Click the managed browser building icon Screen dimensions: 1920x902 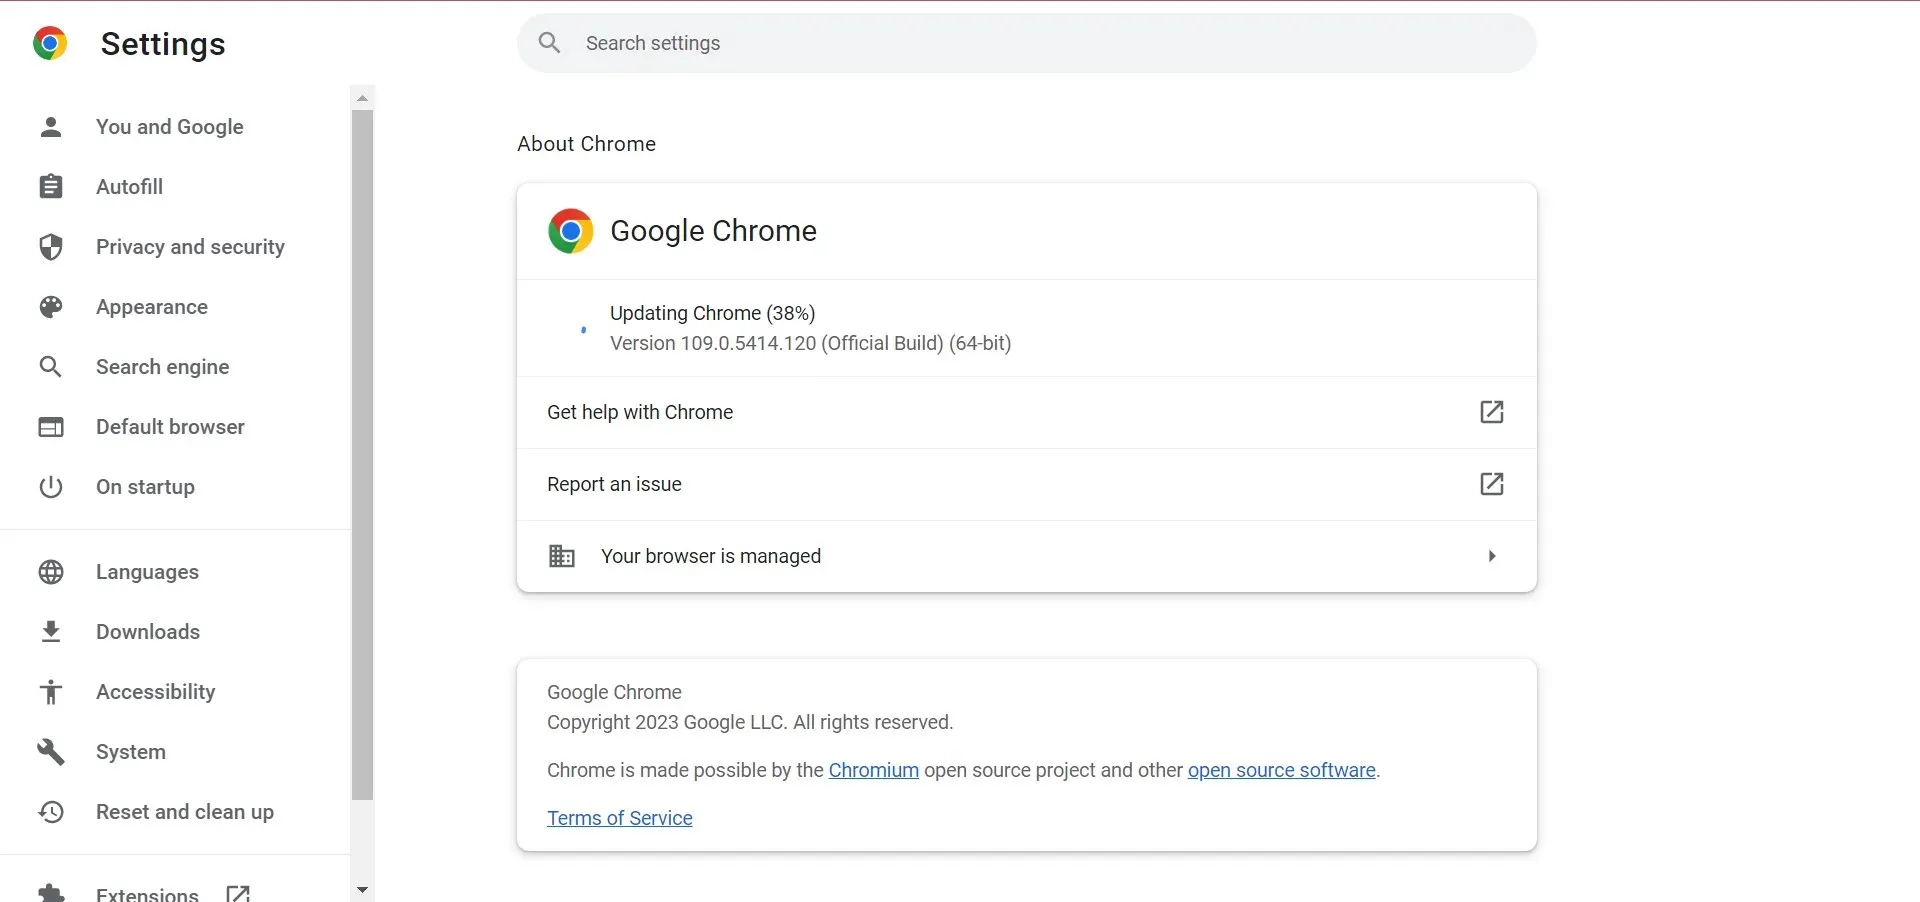click(562, 556)
